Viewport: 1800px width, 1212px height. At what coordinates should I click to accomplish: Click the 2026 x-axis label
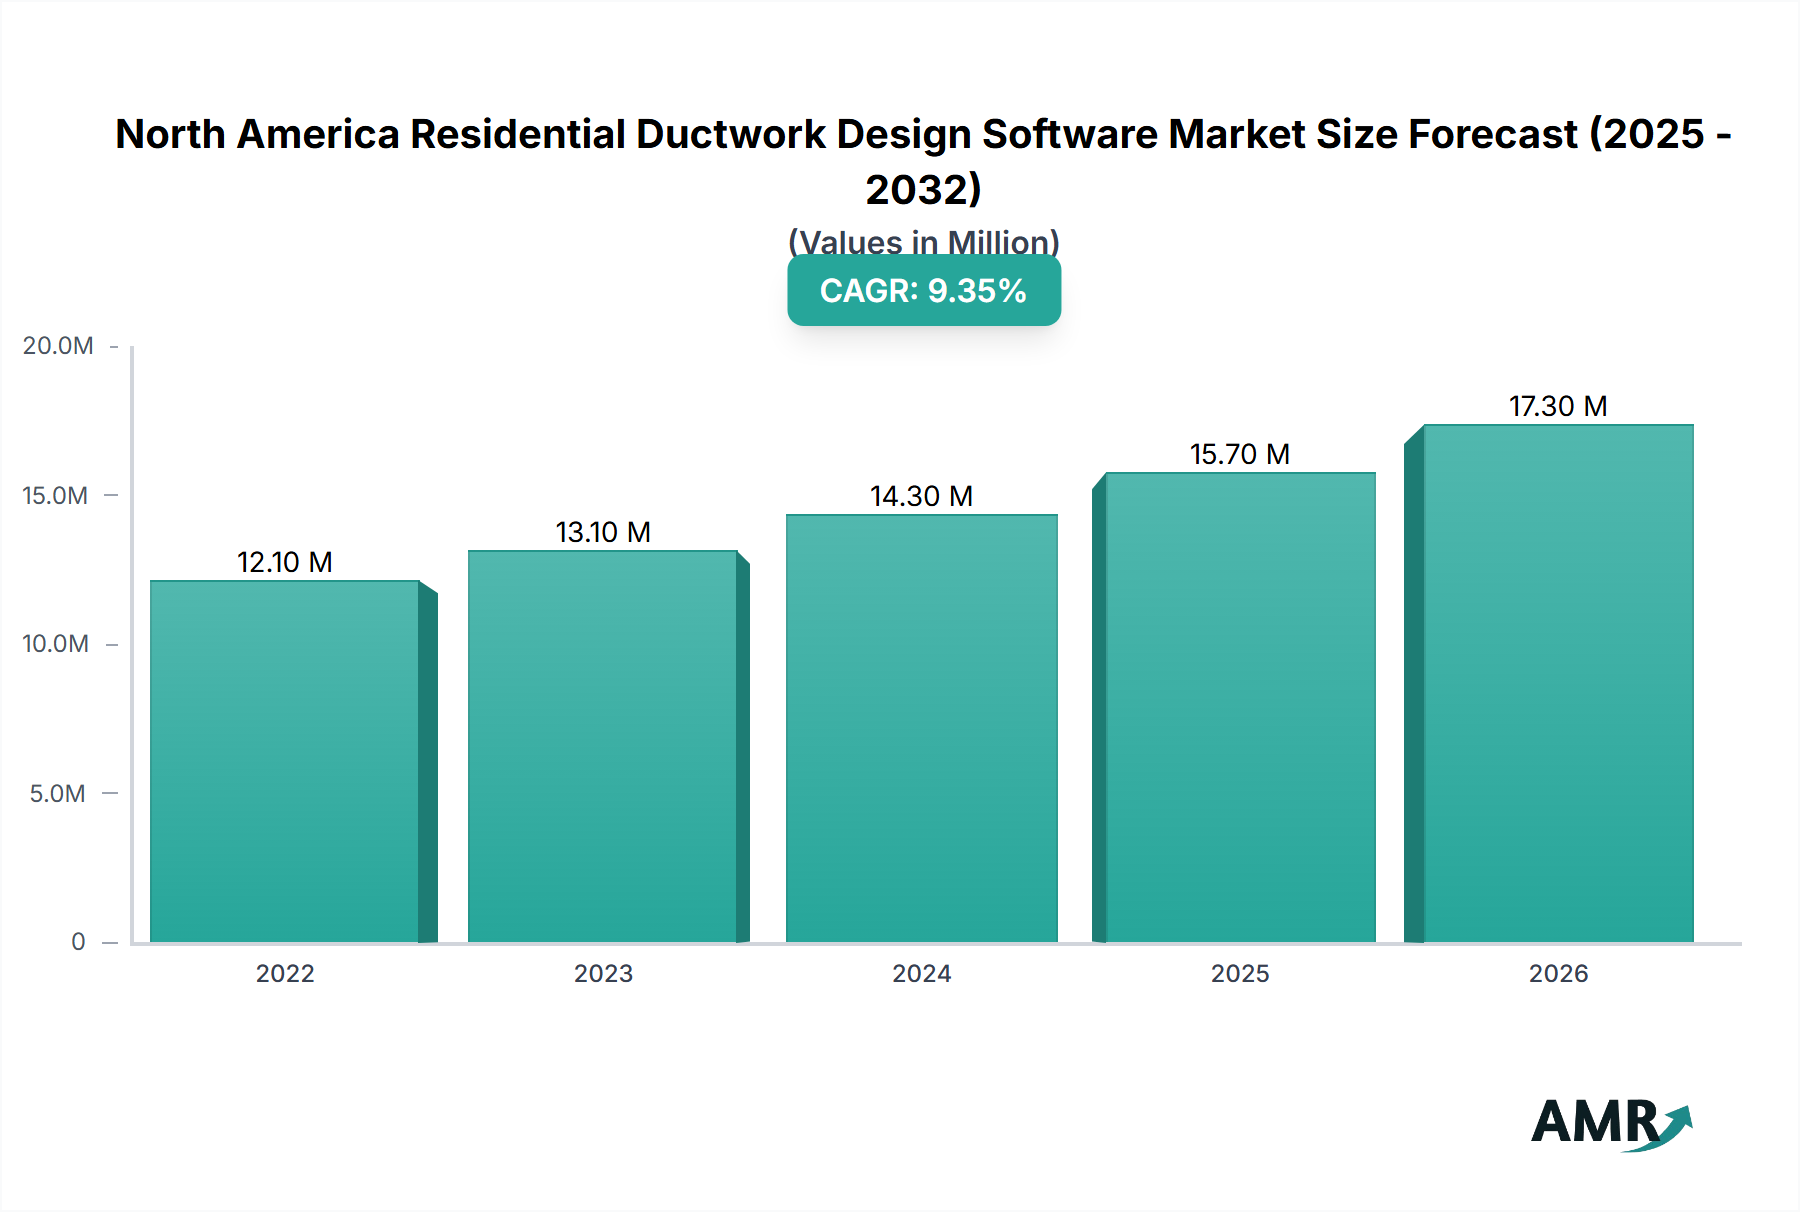pos(1560,973)
